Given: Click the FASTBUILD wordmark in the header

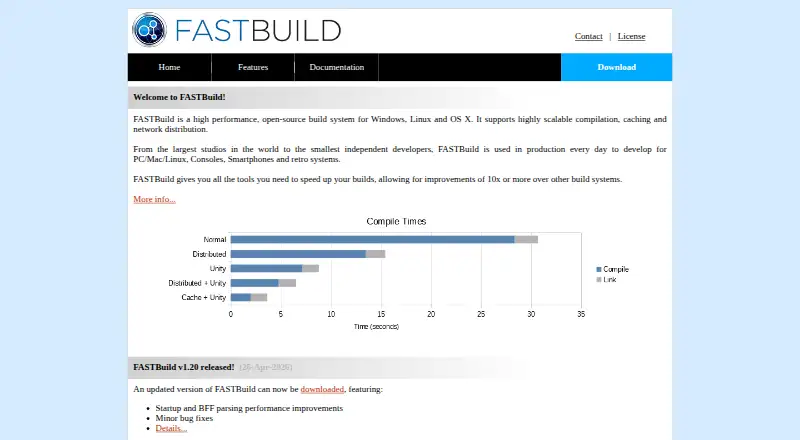Looking at the screenshot, I should (x=258, y=31).
